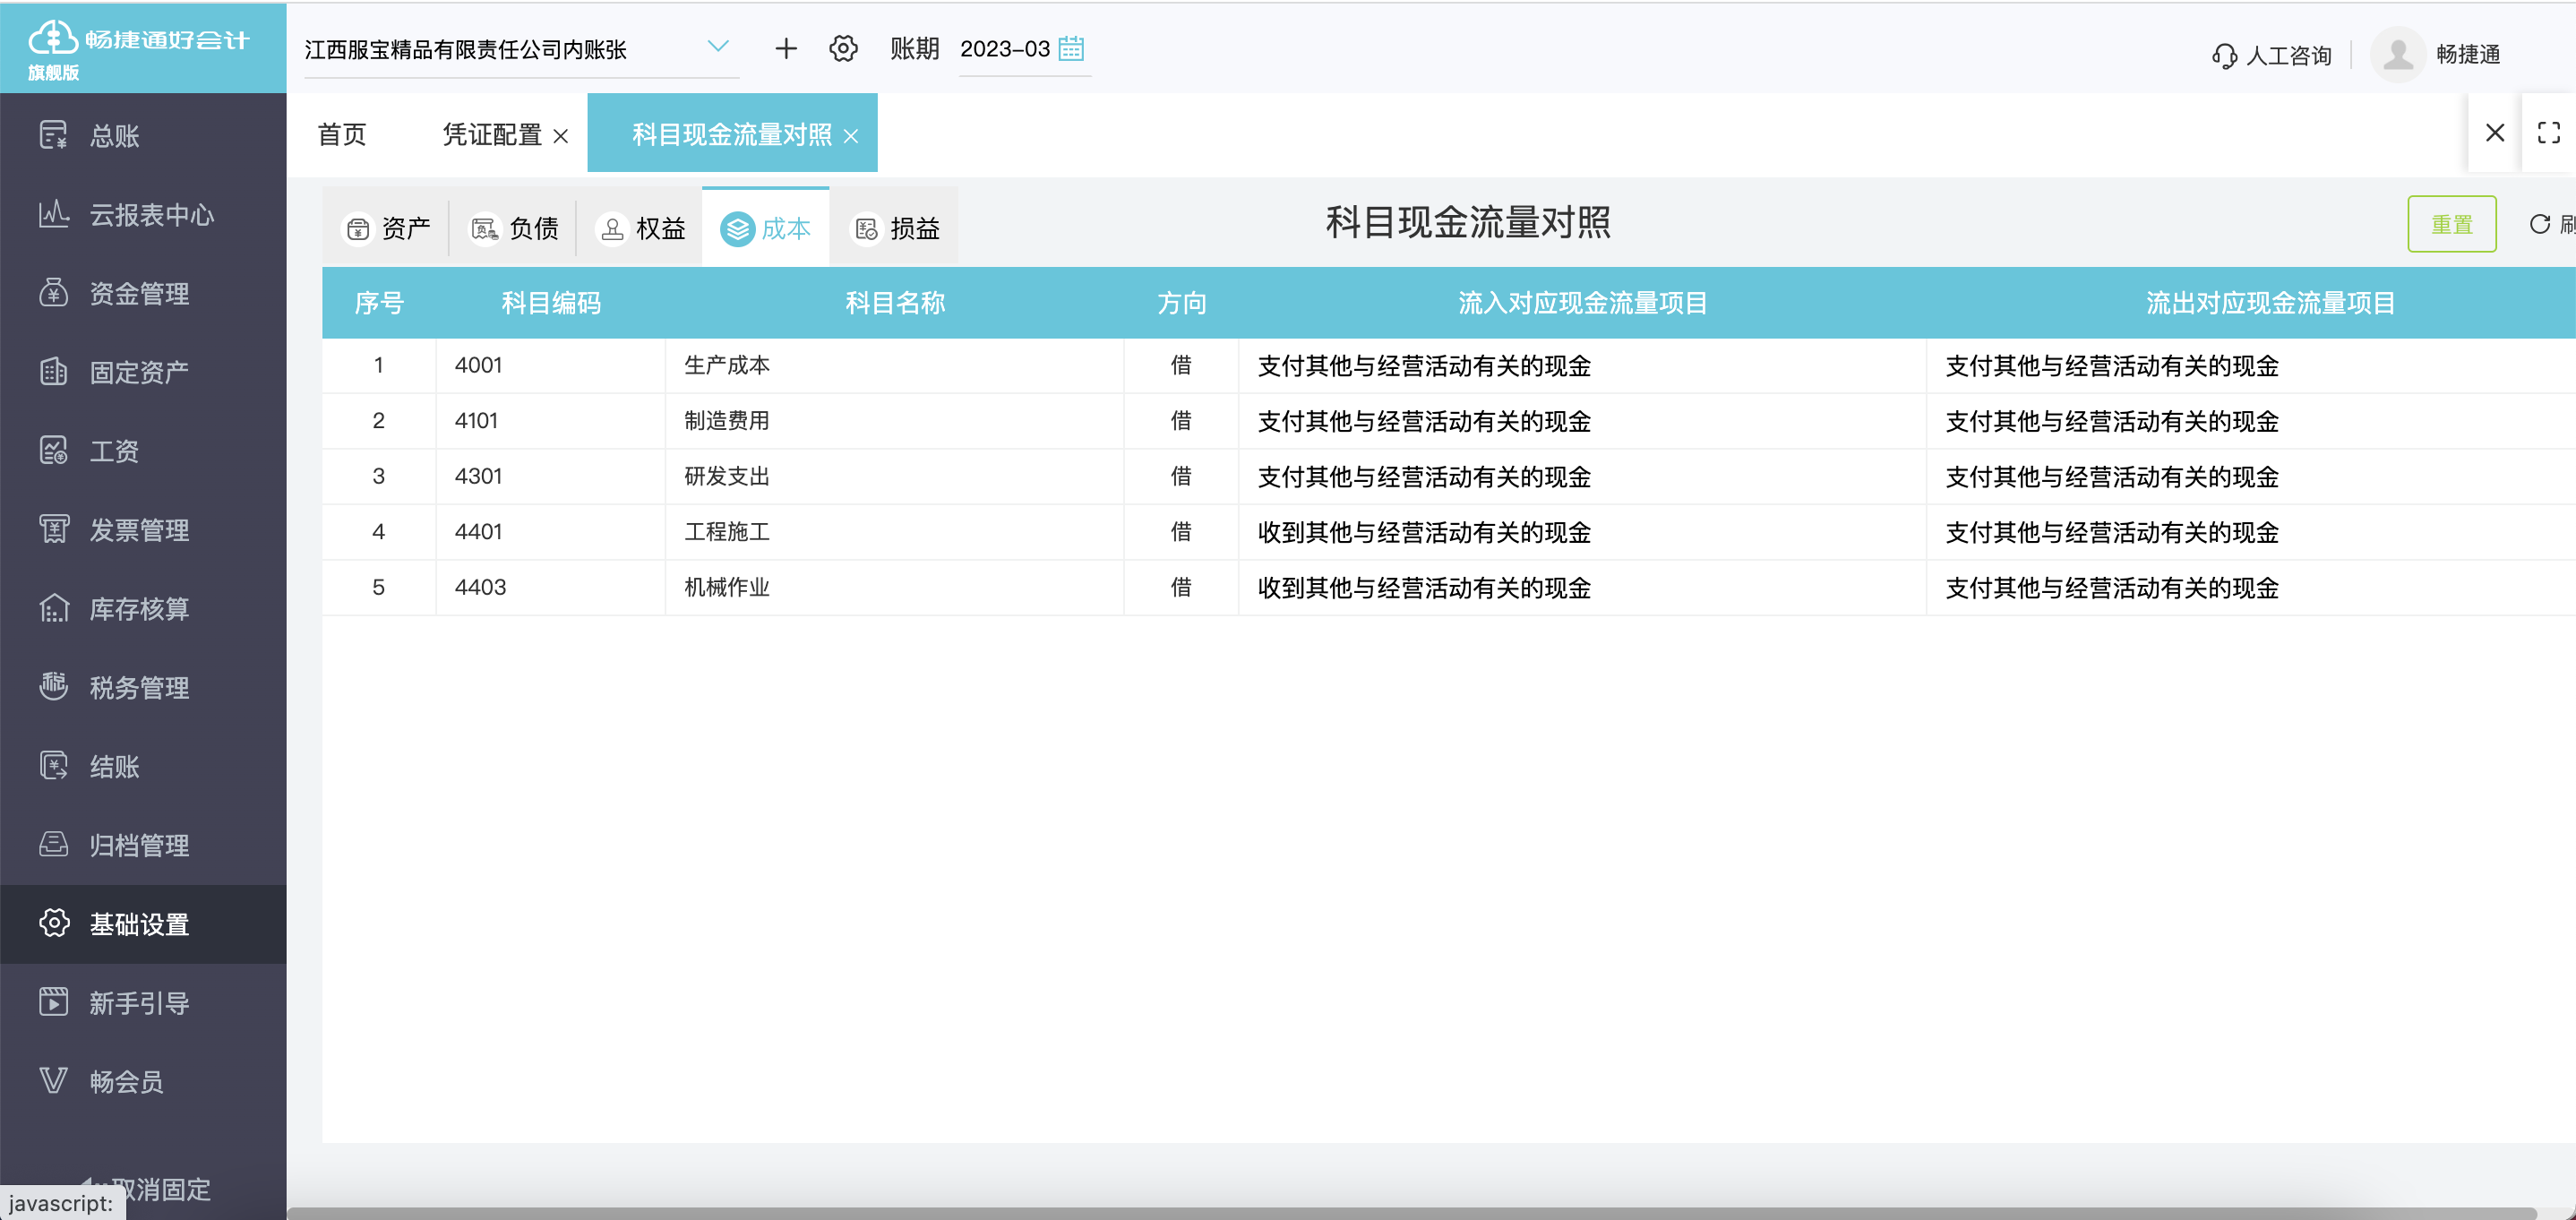2576x1220 pixels.
Task: Click the 资产 (Assets) tab icon
Action: (356, 227)
